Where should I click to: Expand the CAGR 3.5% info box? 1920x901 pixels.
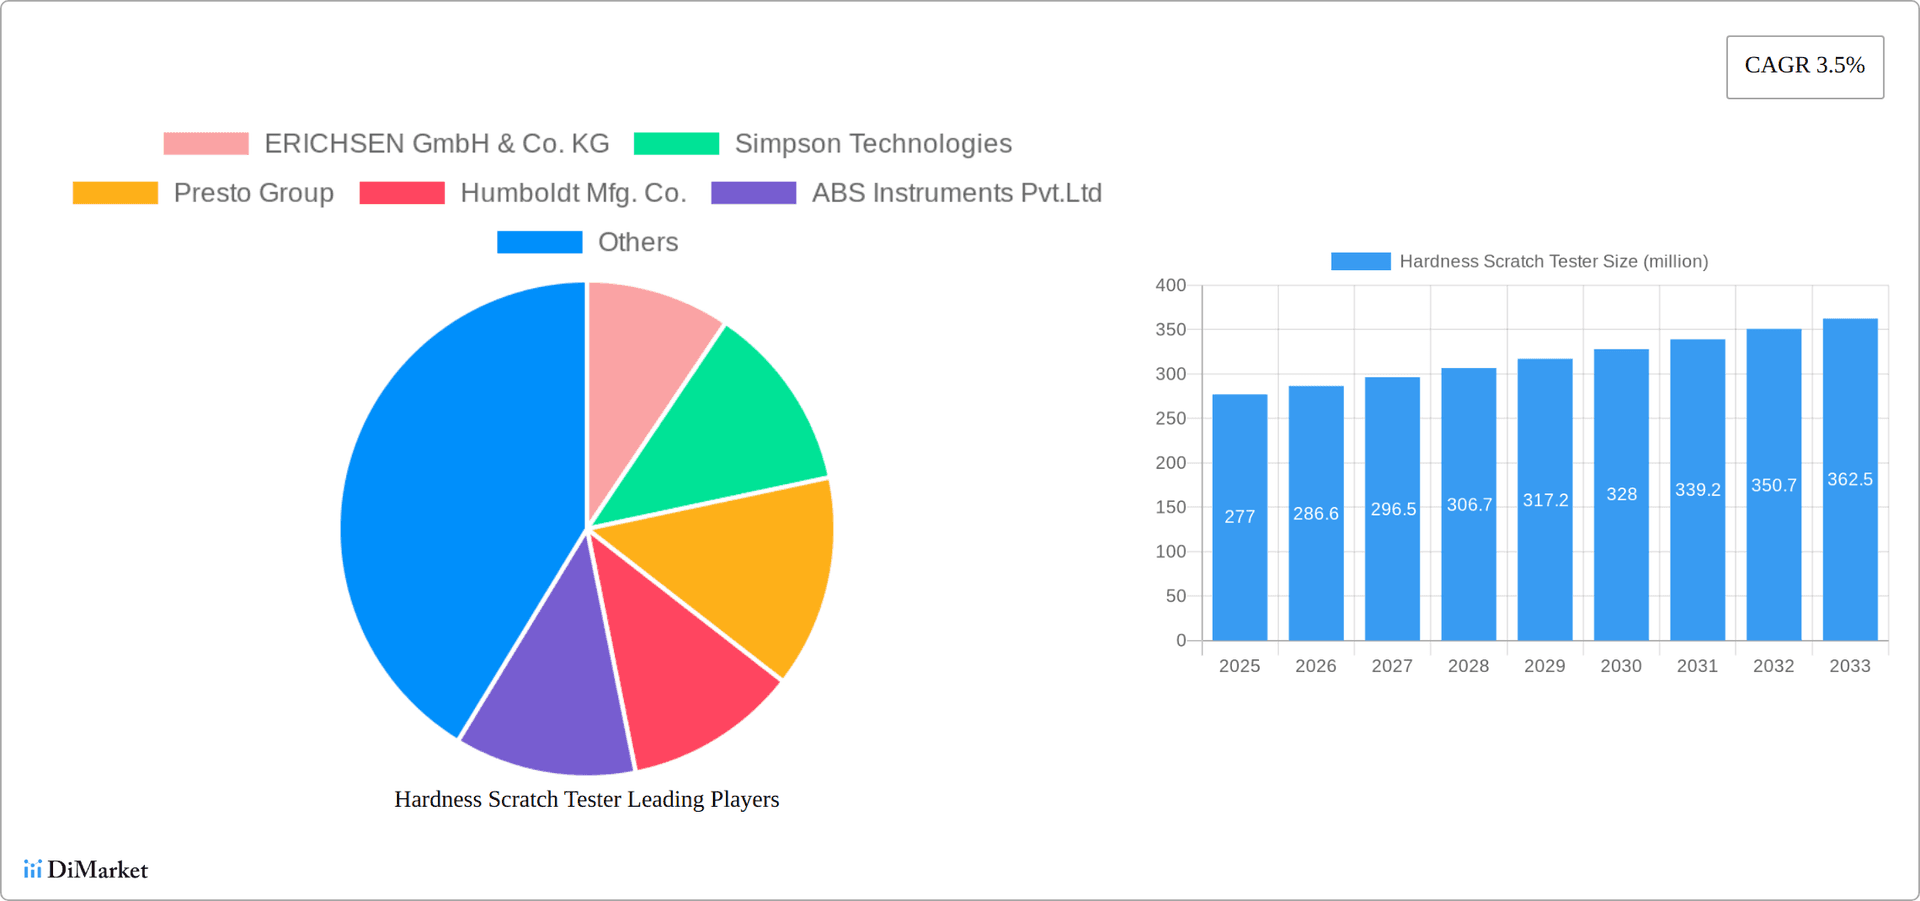click(1804, 66)
